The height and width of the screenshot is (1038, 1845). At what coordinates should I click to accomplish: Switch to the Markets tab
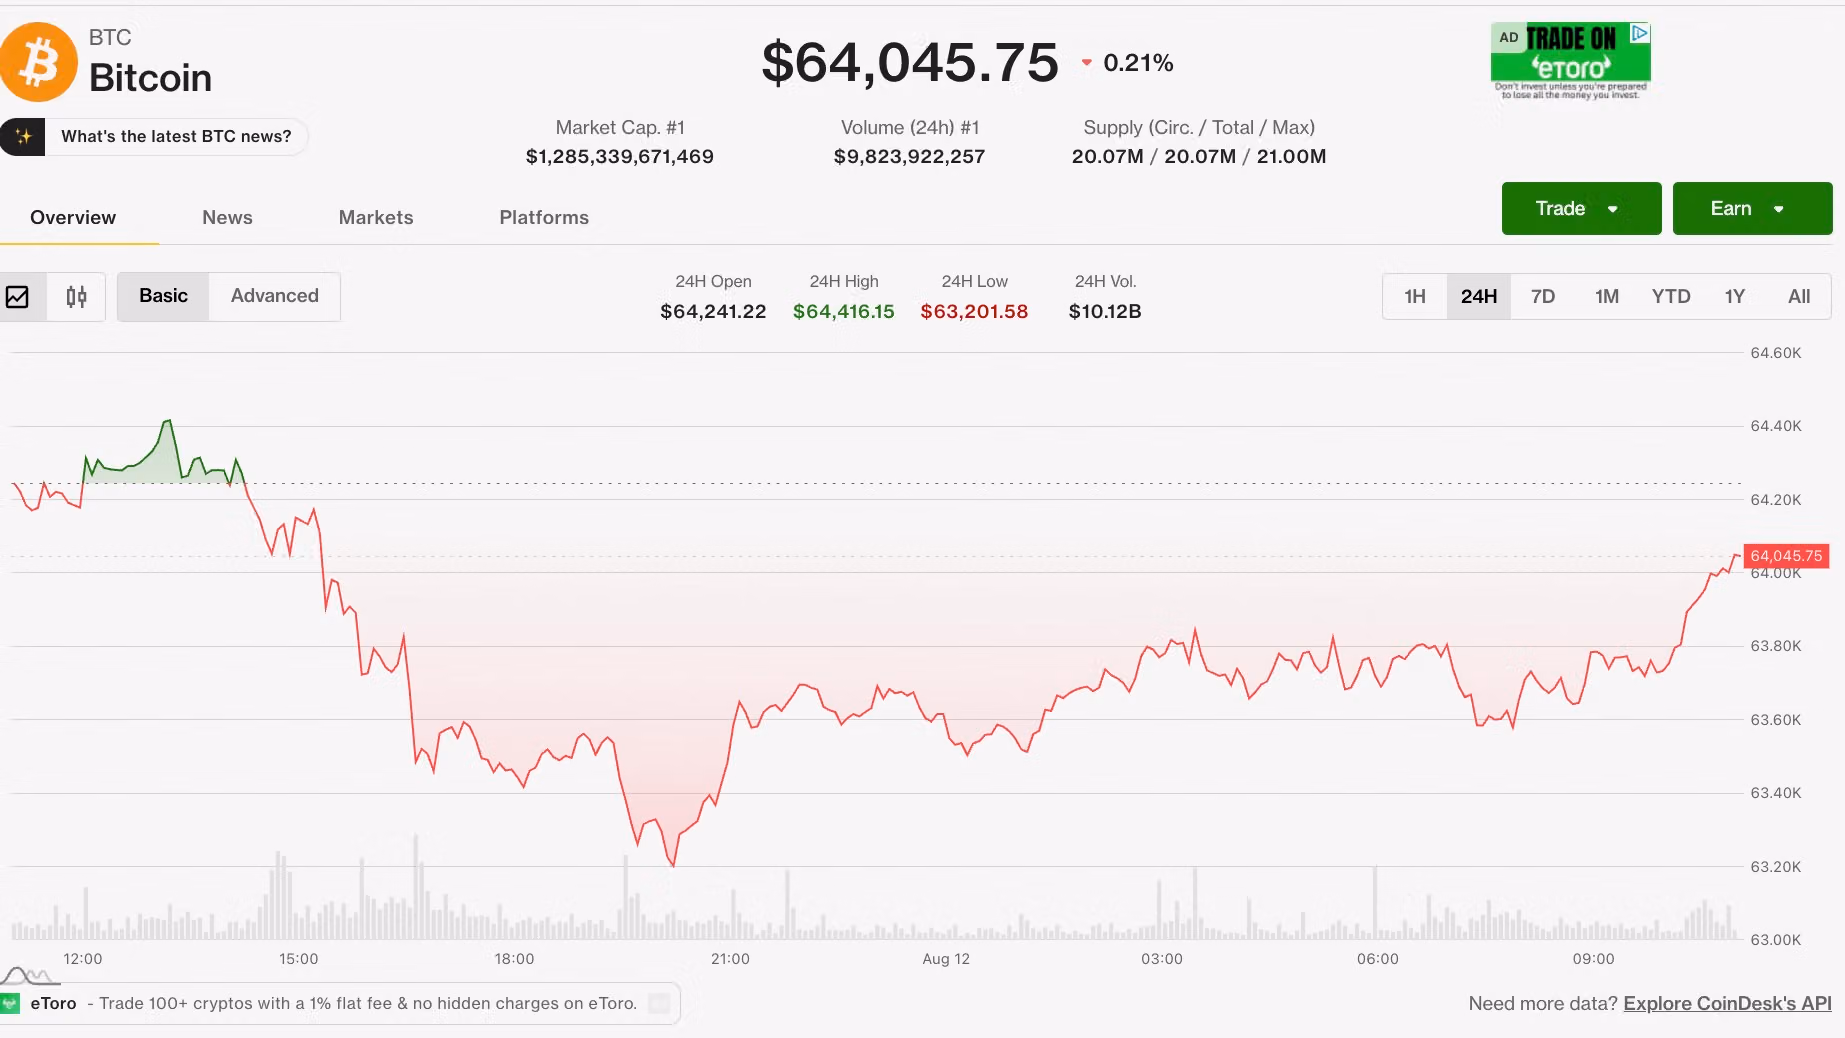pyautogui.click(x=376, y=218)
